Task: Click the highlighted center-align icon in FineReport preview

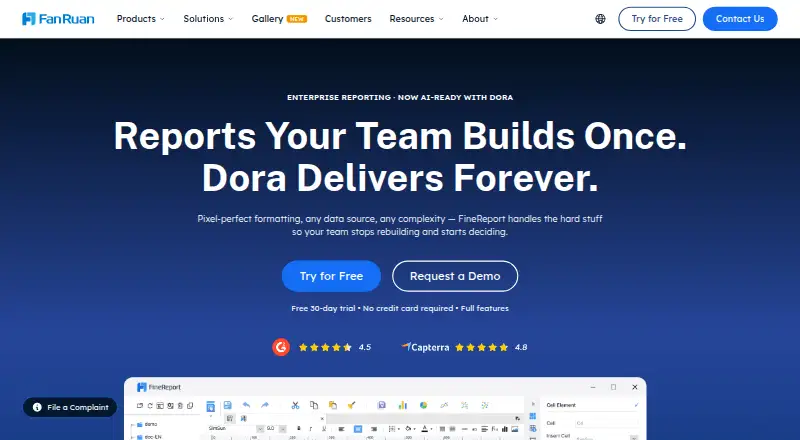Action: 358,429
